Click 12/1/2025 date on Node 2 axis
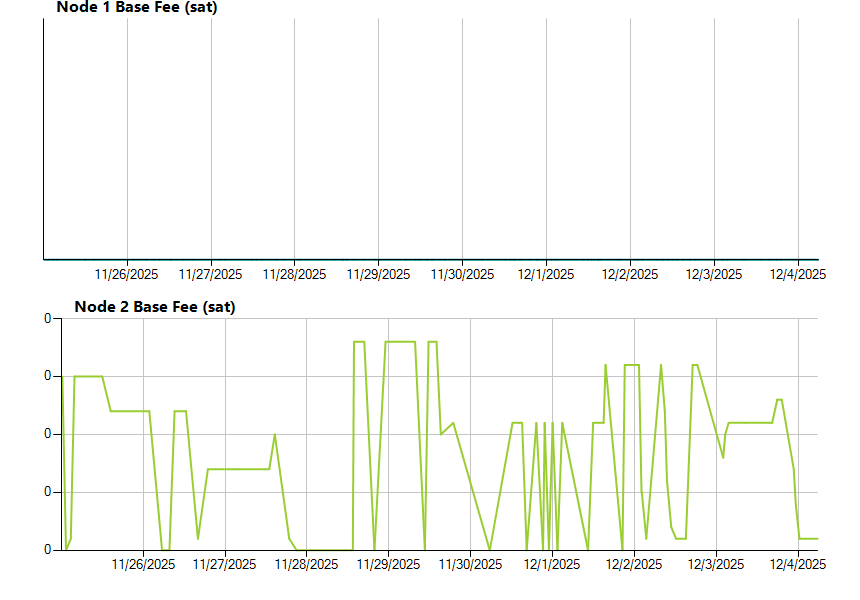This screenshot has height=600, width=860. pos(552,565)
